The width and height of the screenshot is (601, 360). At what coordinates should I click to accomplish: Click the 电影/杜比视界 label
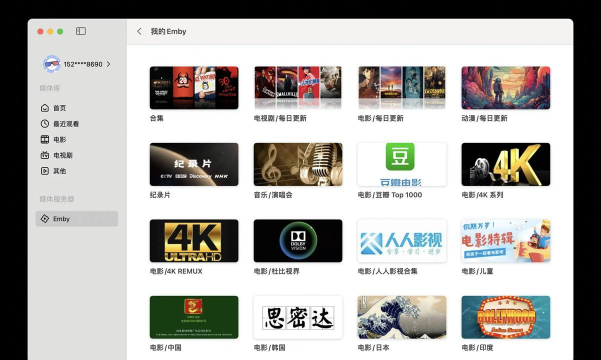(x=277, y=271)
